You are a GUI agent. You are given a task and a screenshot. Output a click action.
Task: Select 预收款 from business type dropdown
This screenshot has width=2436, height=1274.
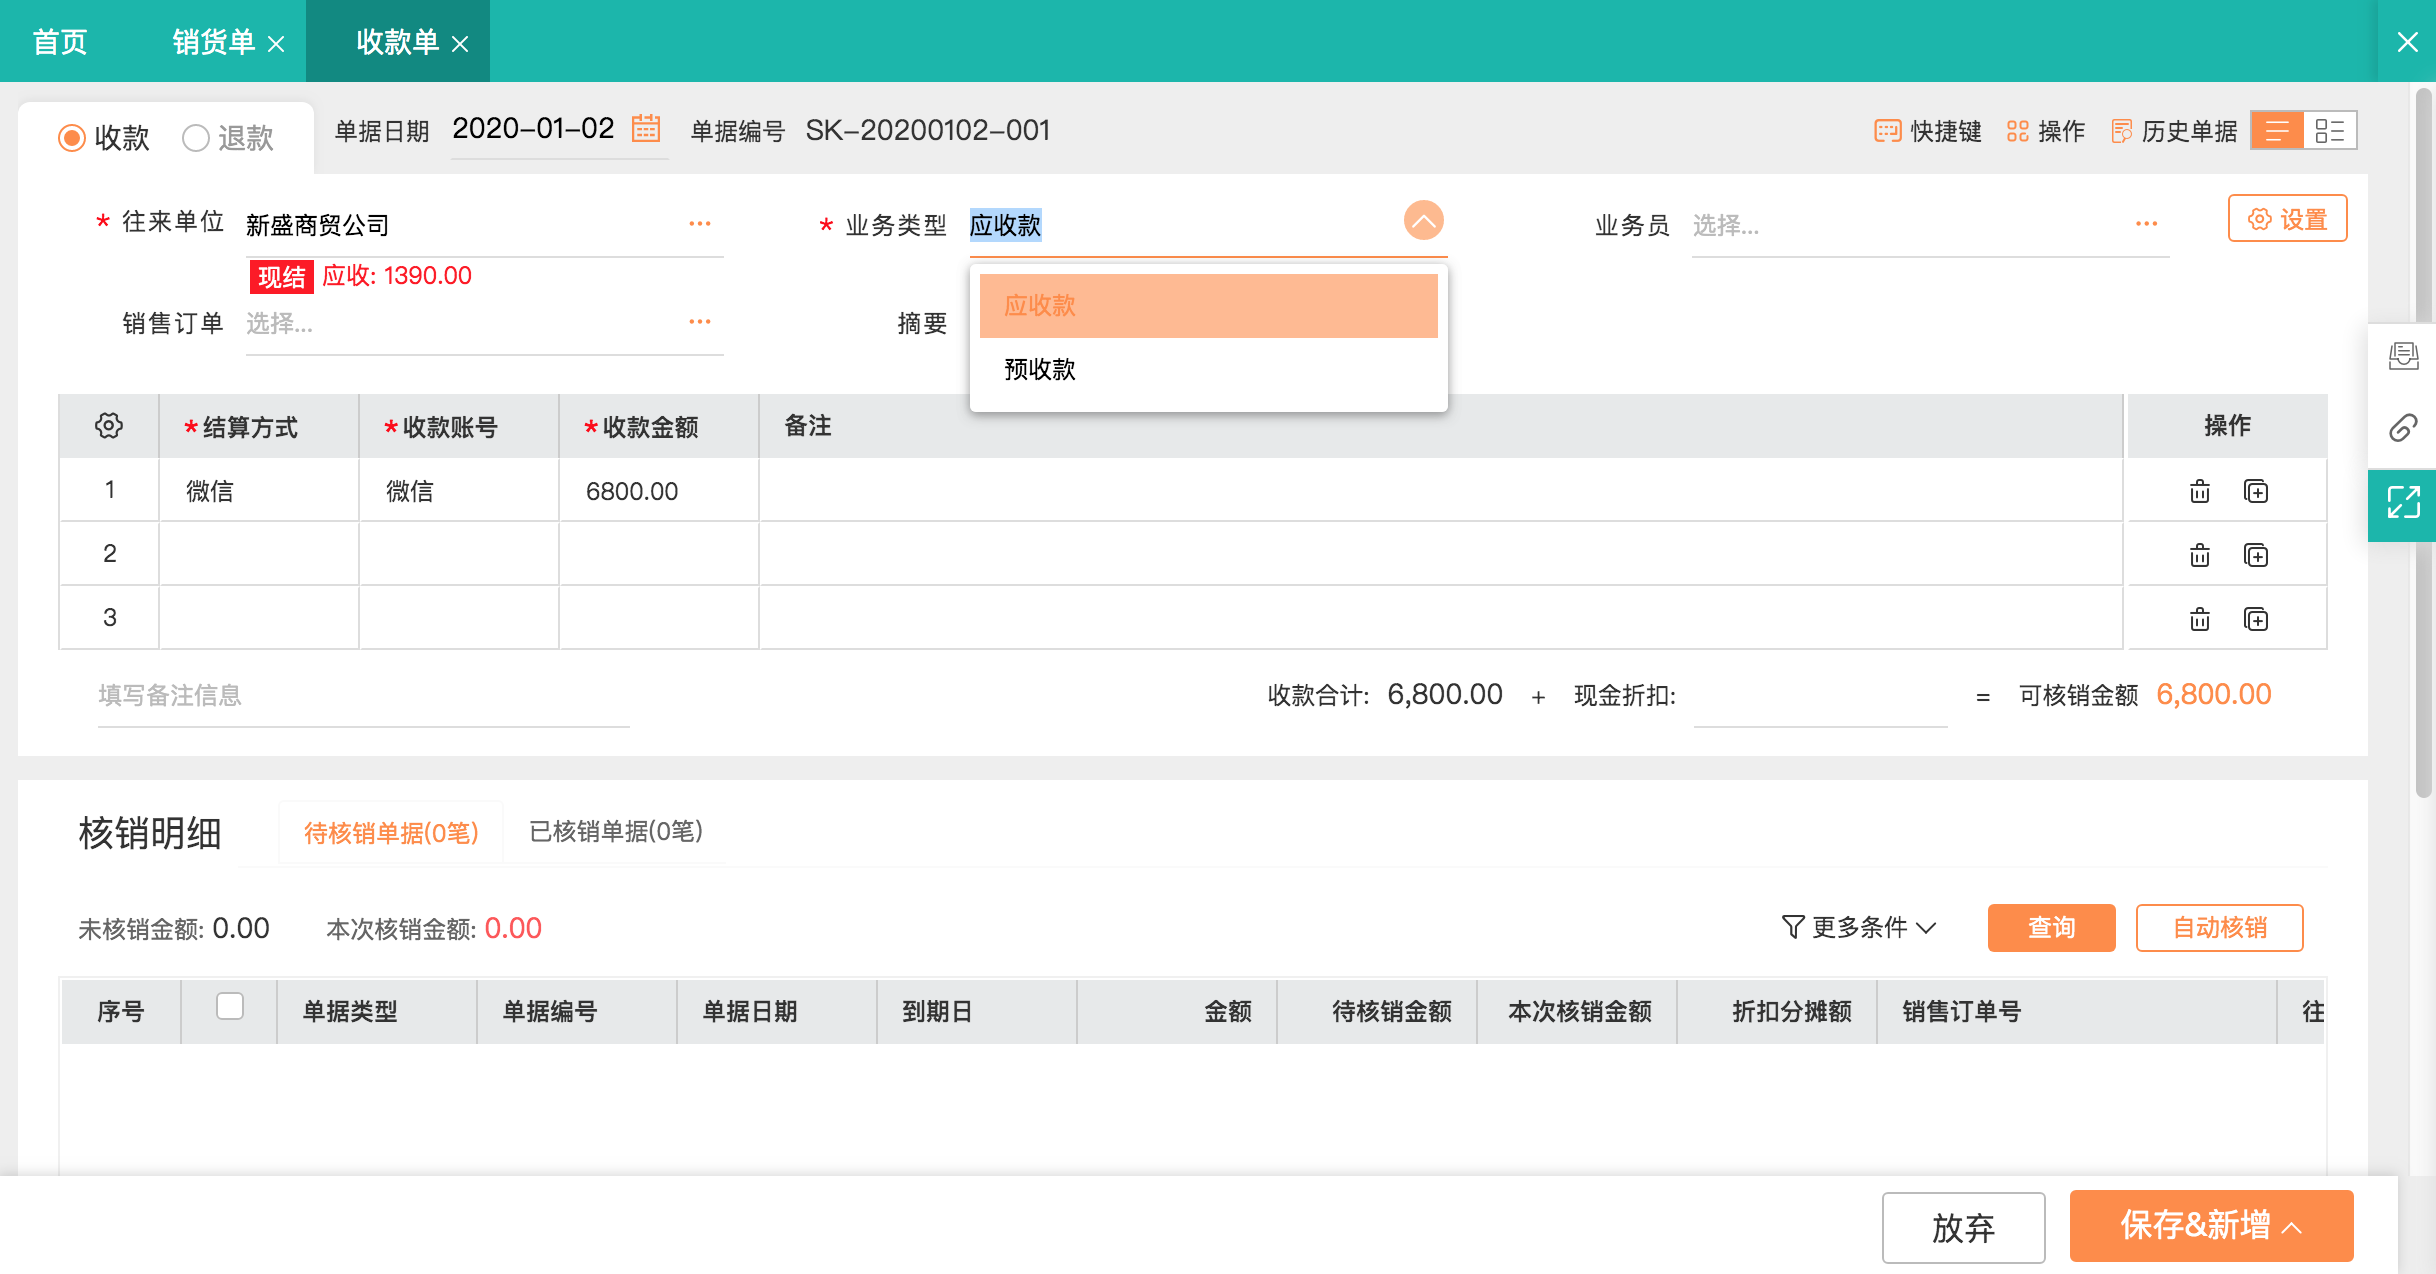[1208, 370]
